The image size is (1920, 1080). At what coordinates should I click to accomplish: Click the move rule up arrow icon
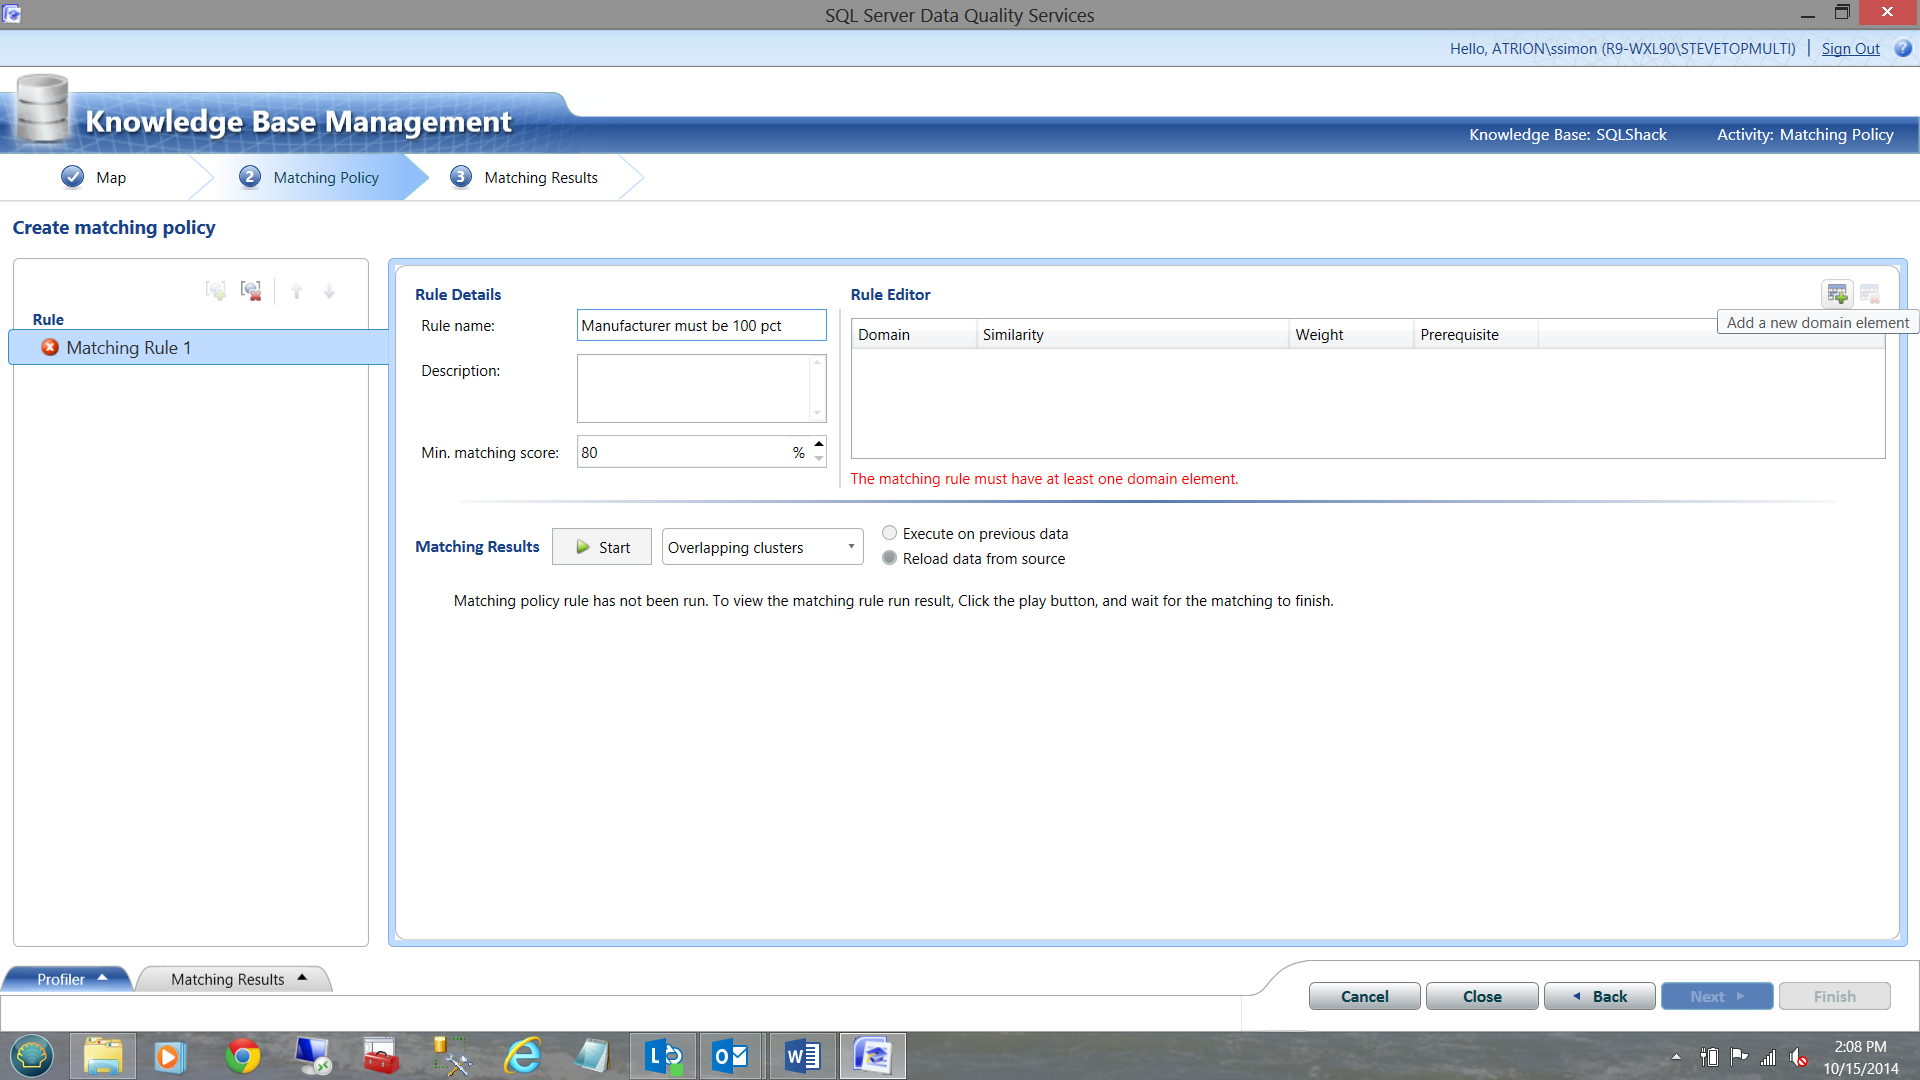tap(297, 292)
